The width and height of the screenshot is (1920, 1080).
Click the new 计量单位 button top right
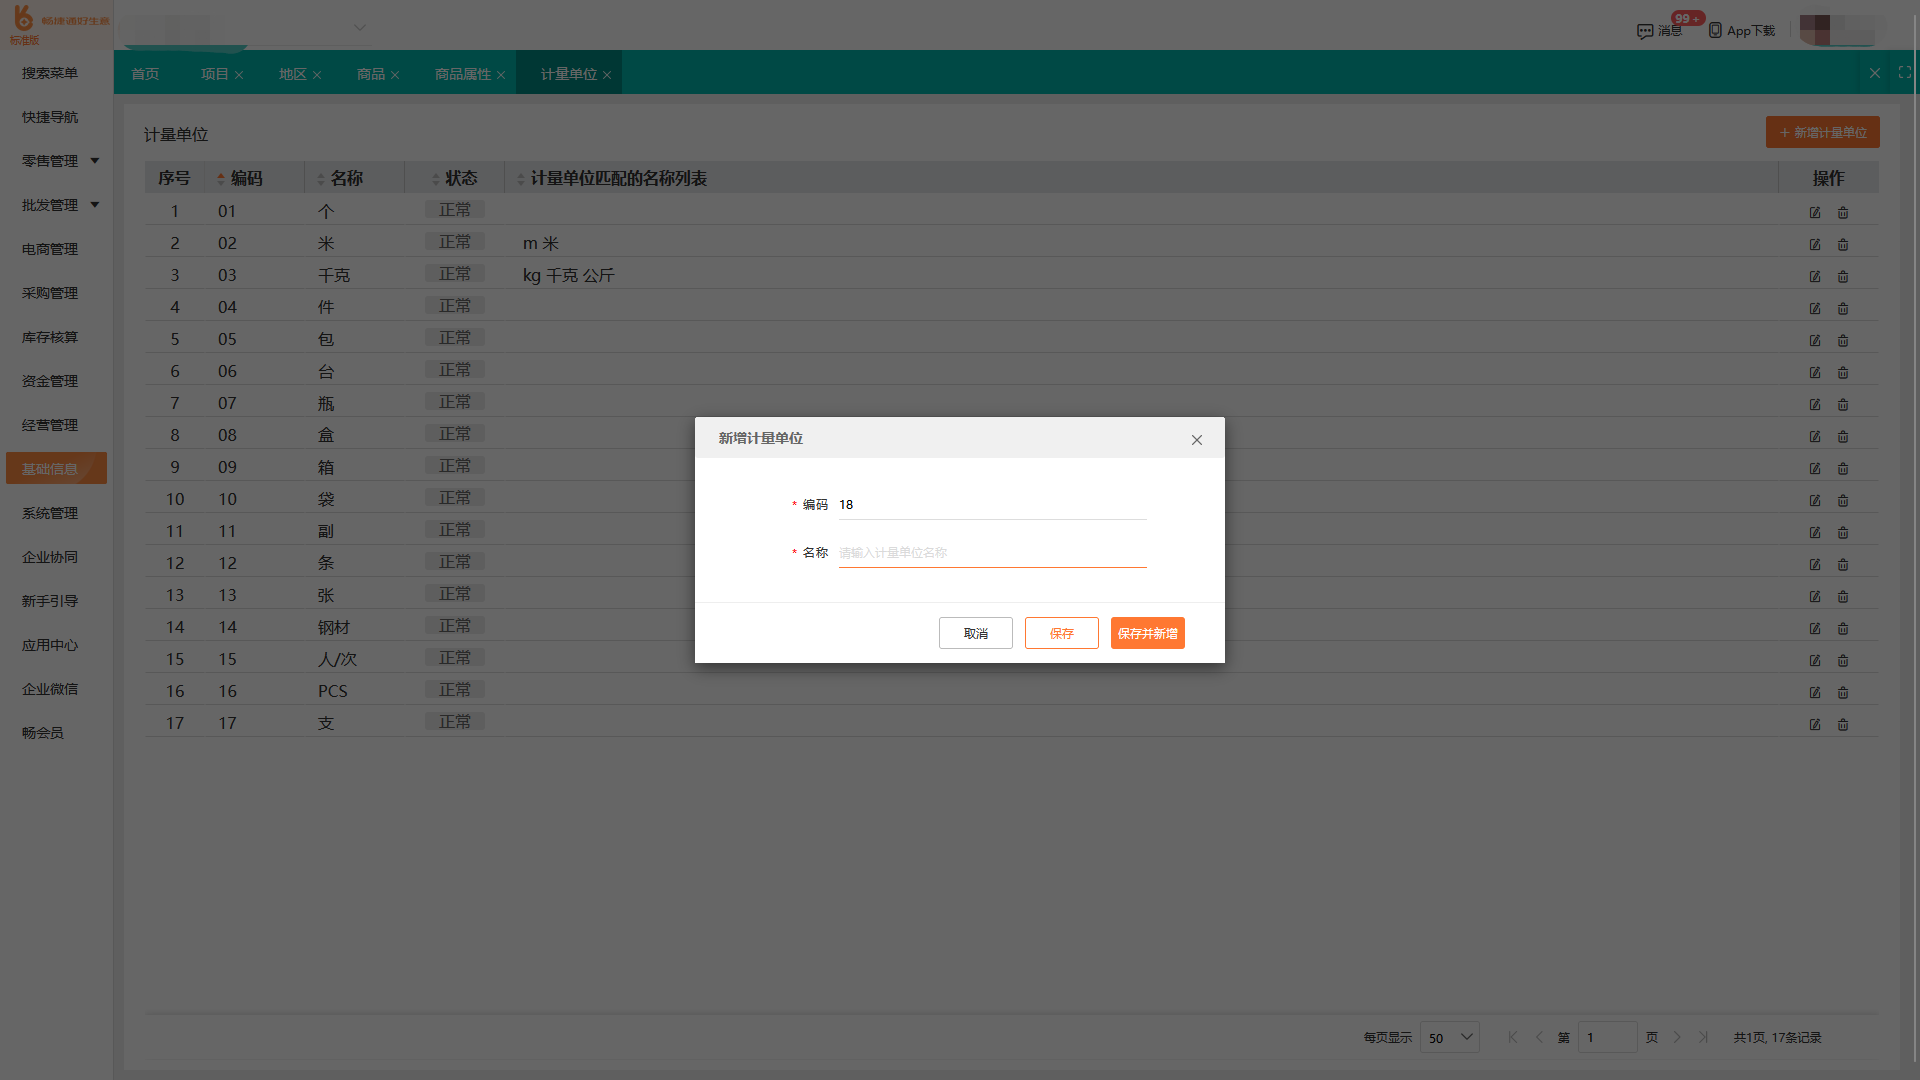pos(1822,133)
